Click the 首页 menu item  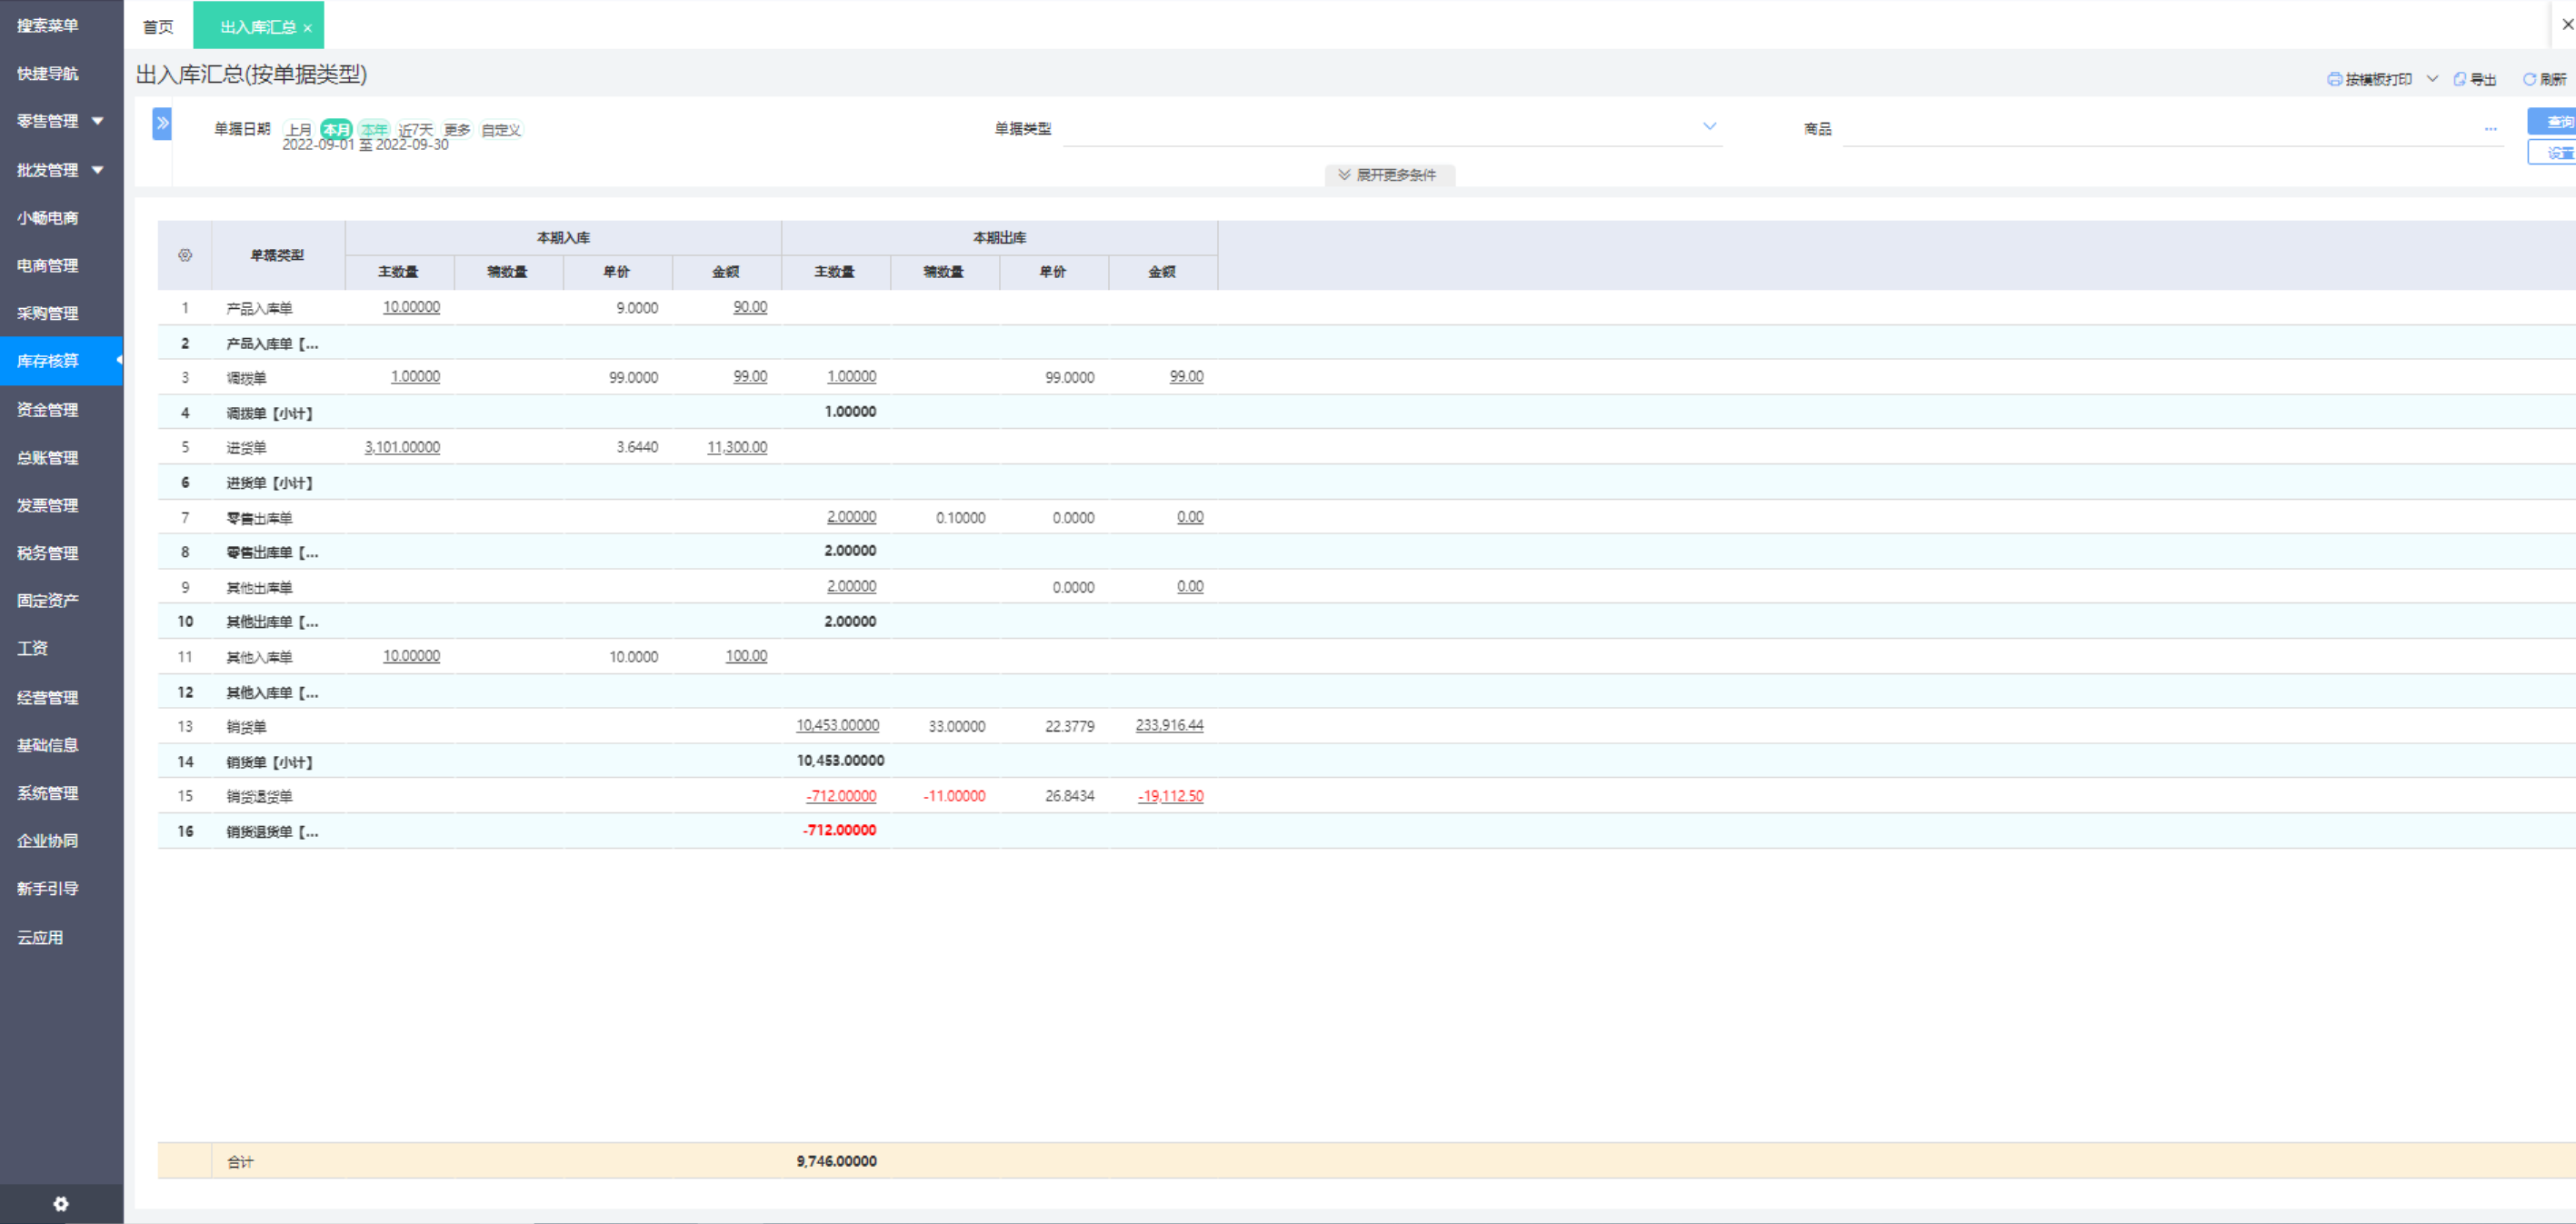[x=165, y=25]
